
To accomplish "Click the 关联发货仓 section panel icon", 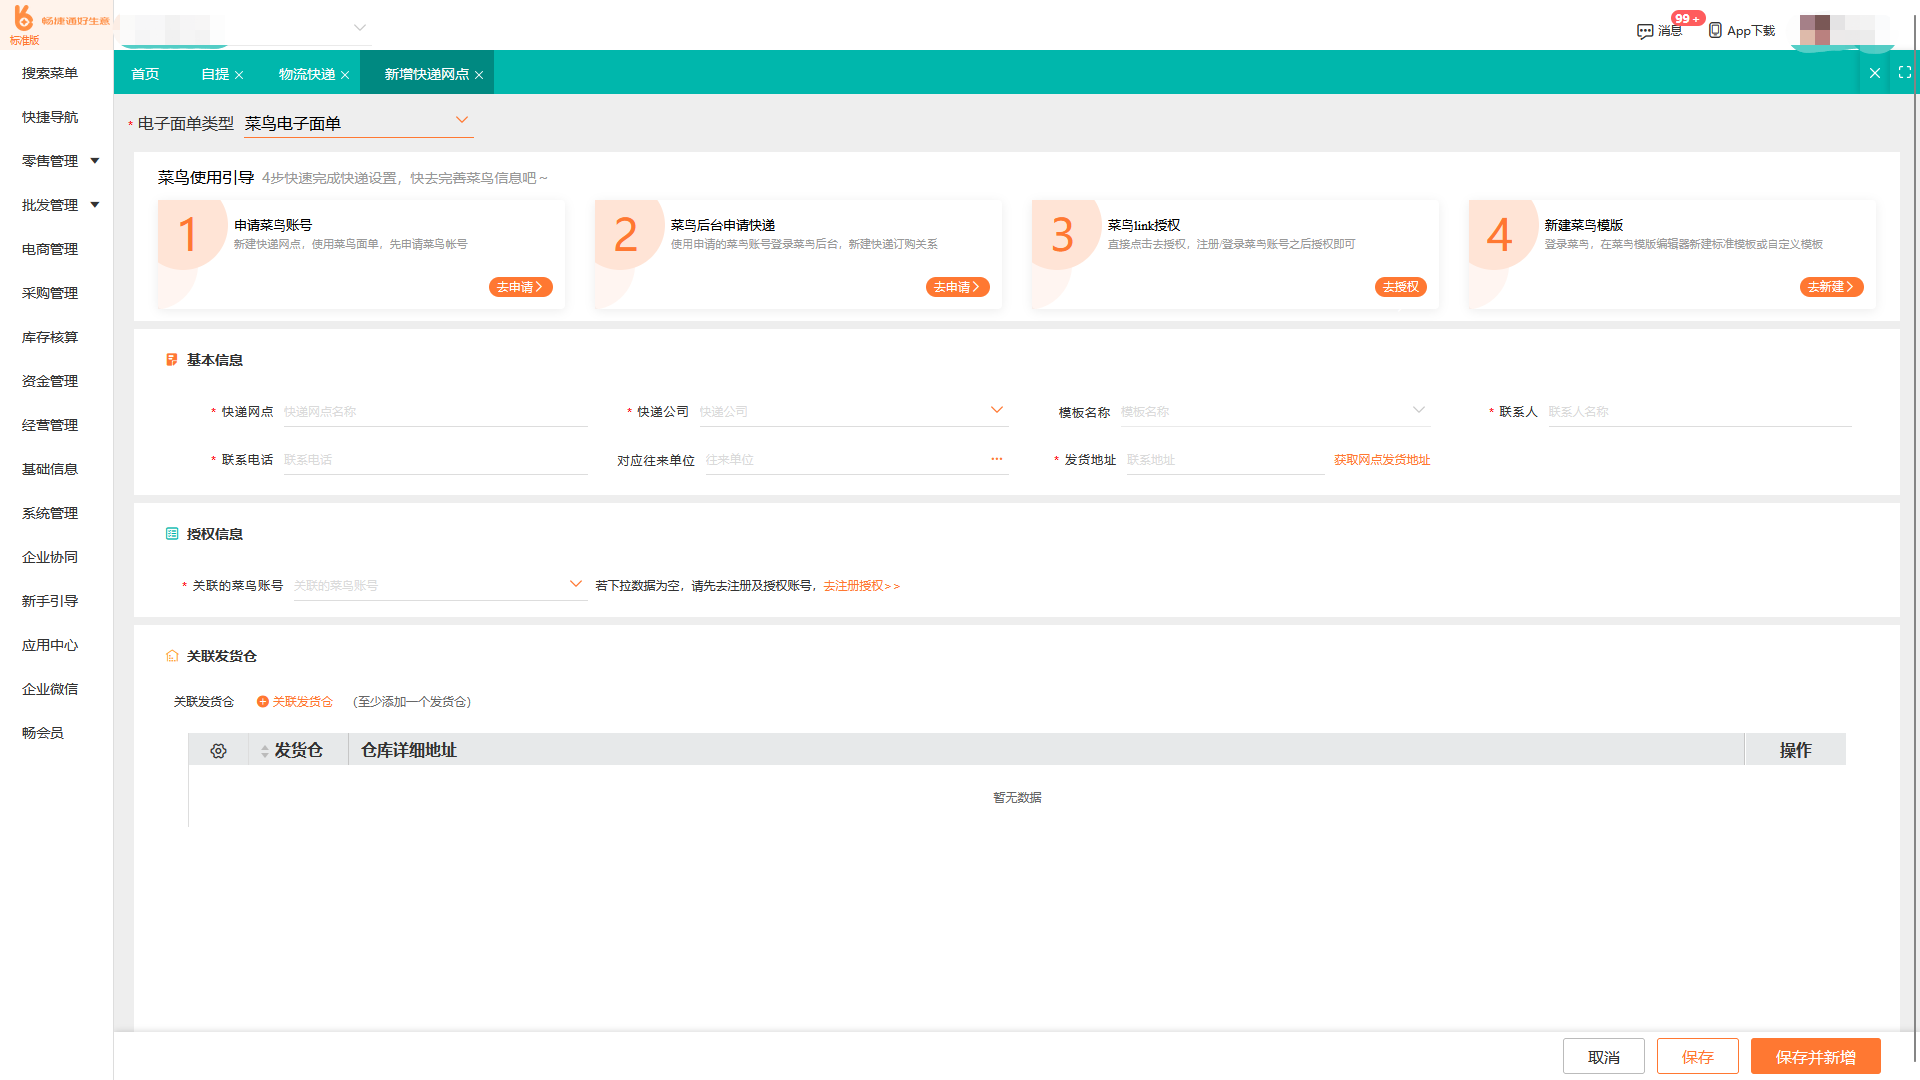I will [x=169, y=654].
